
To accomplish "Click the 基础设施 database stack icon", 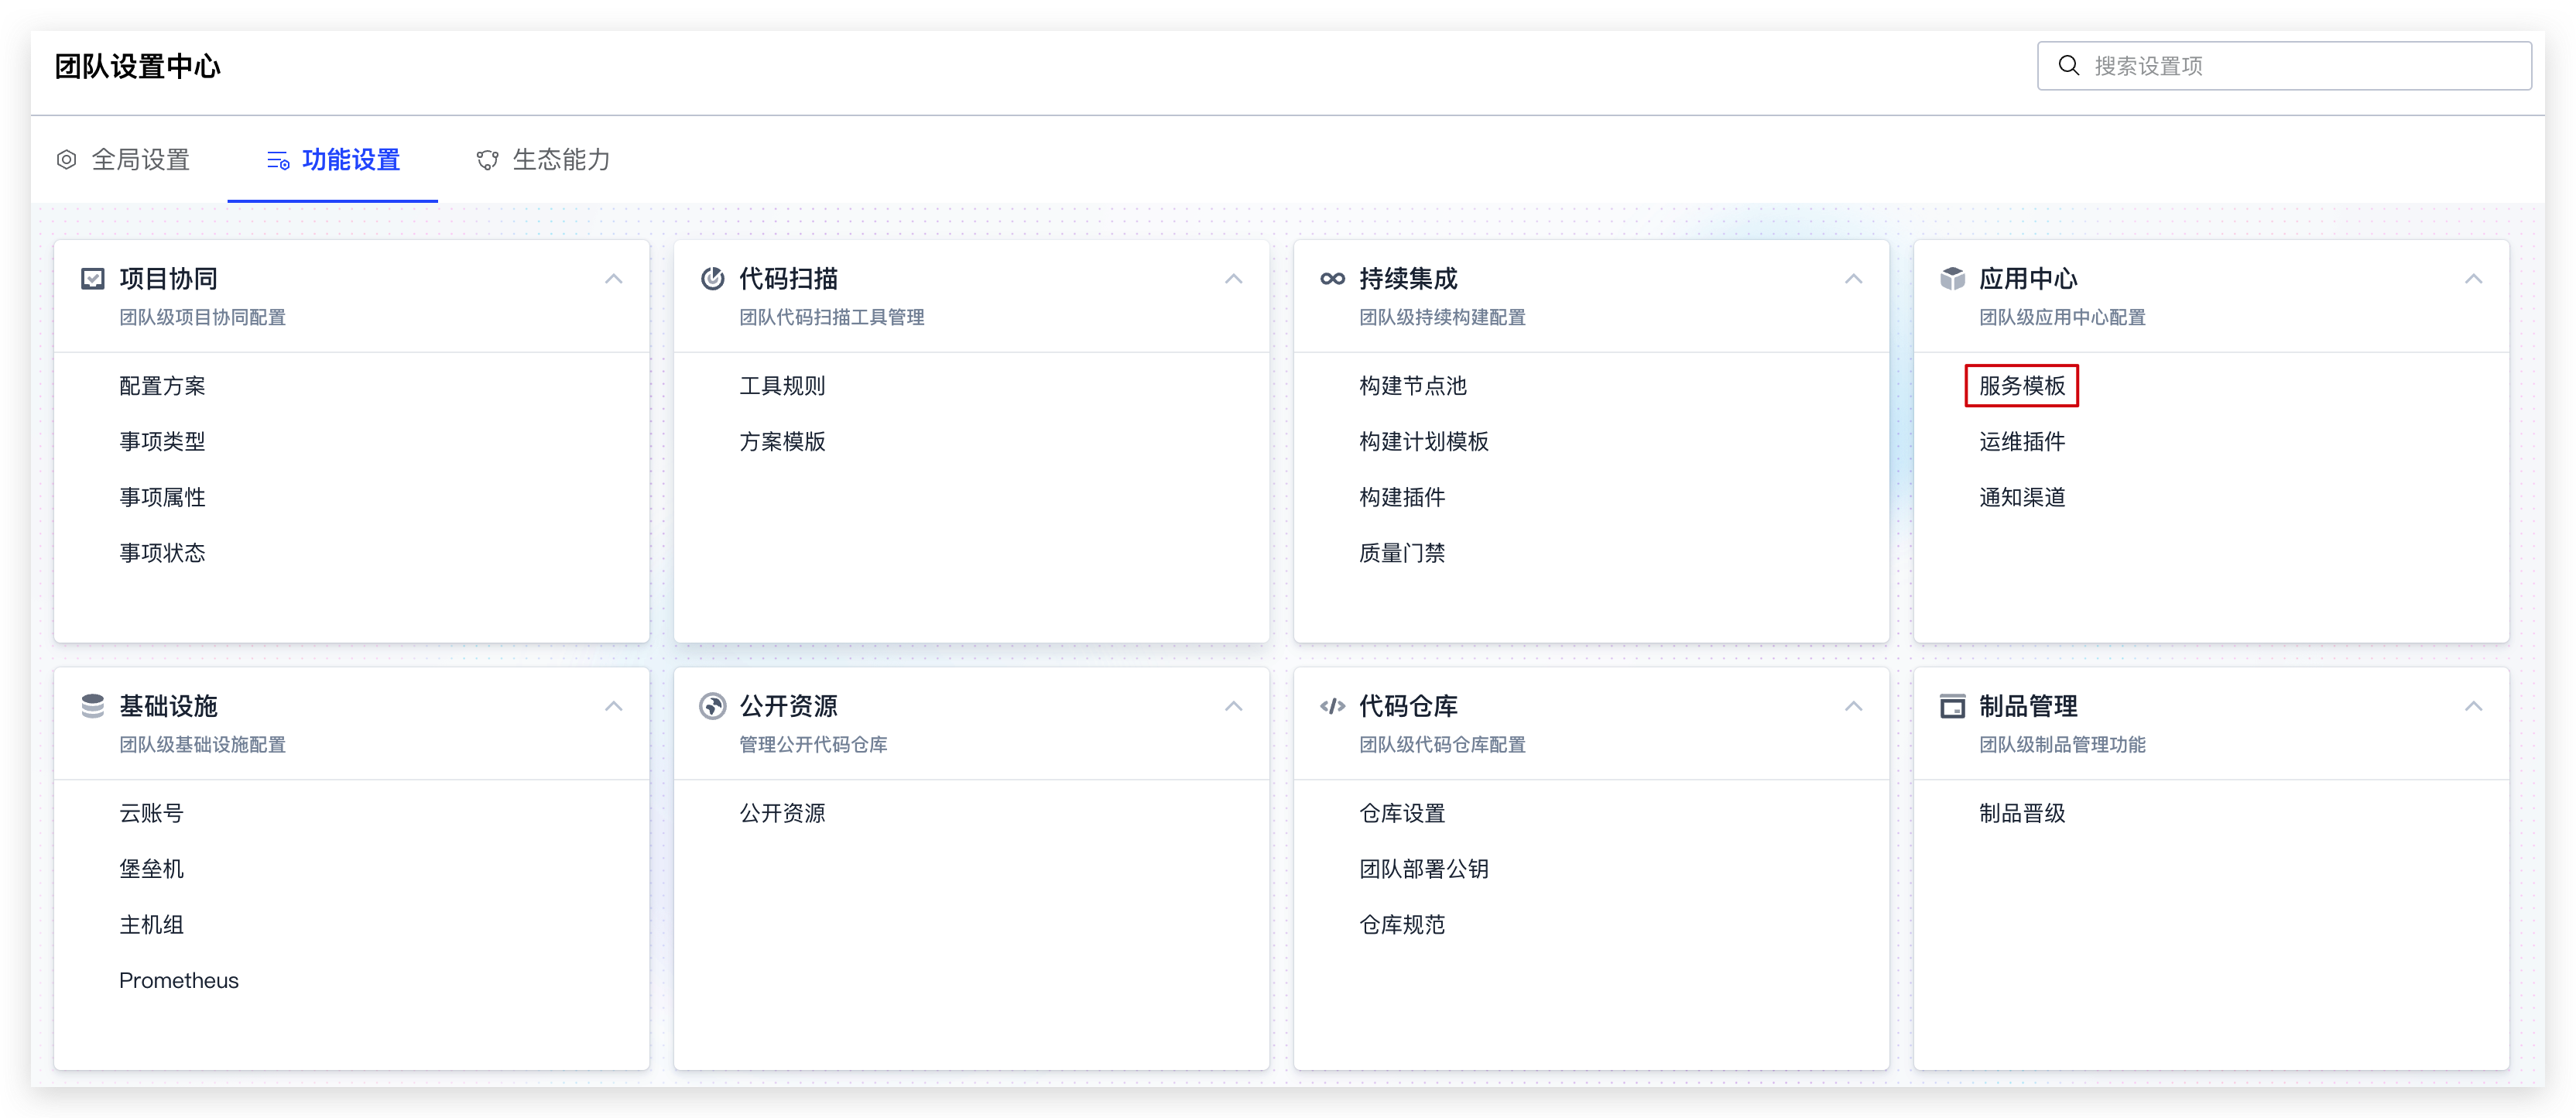I will tap(93, 706).
